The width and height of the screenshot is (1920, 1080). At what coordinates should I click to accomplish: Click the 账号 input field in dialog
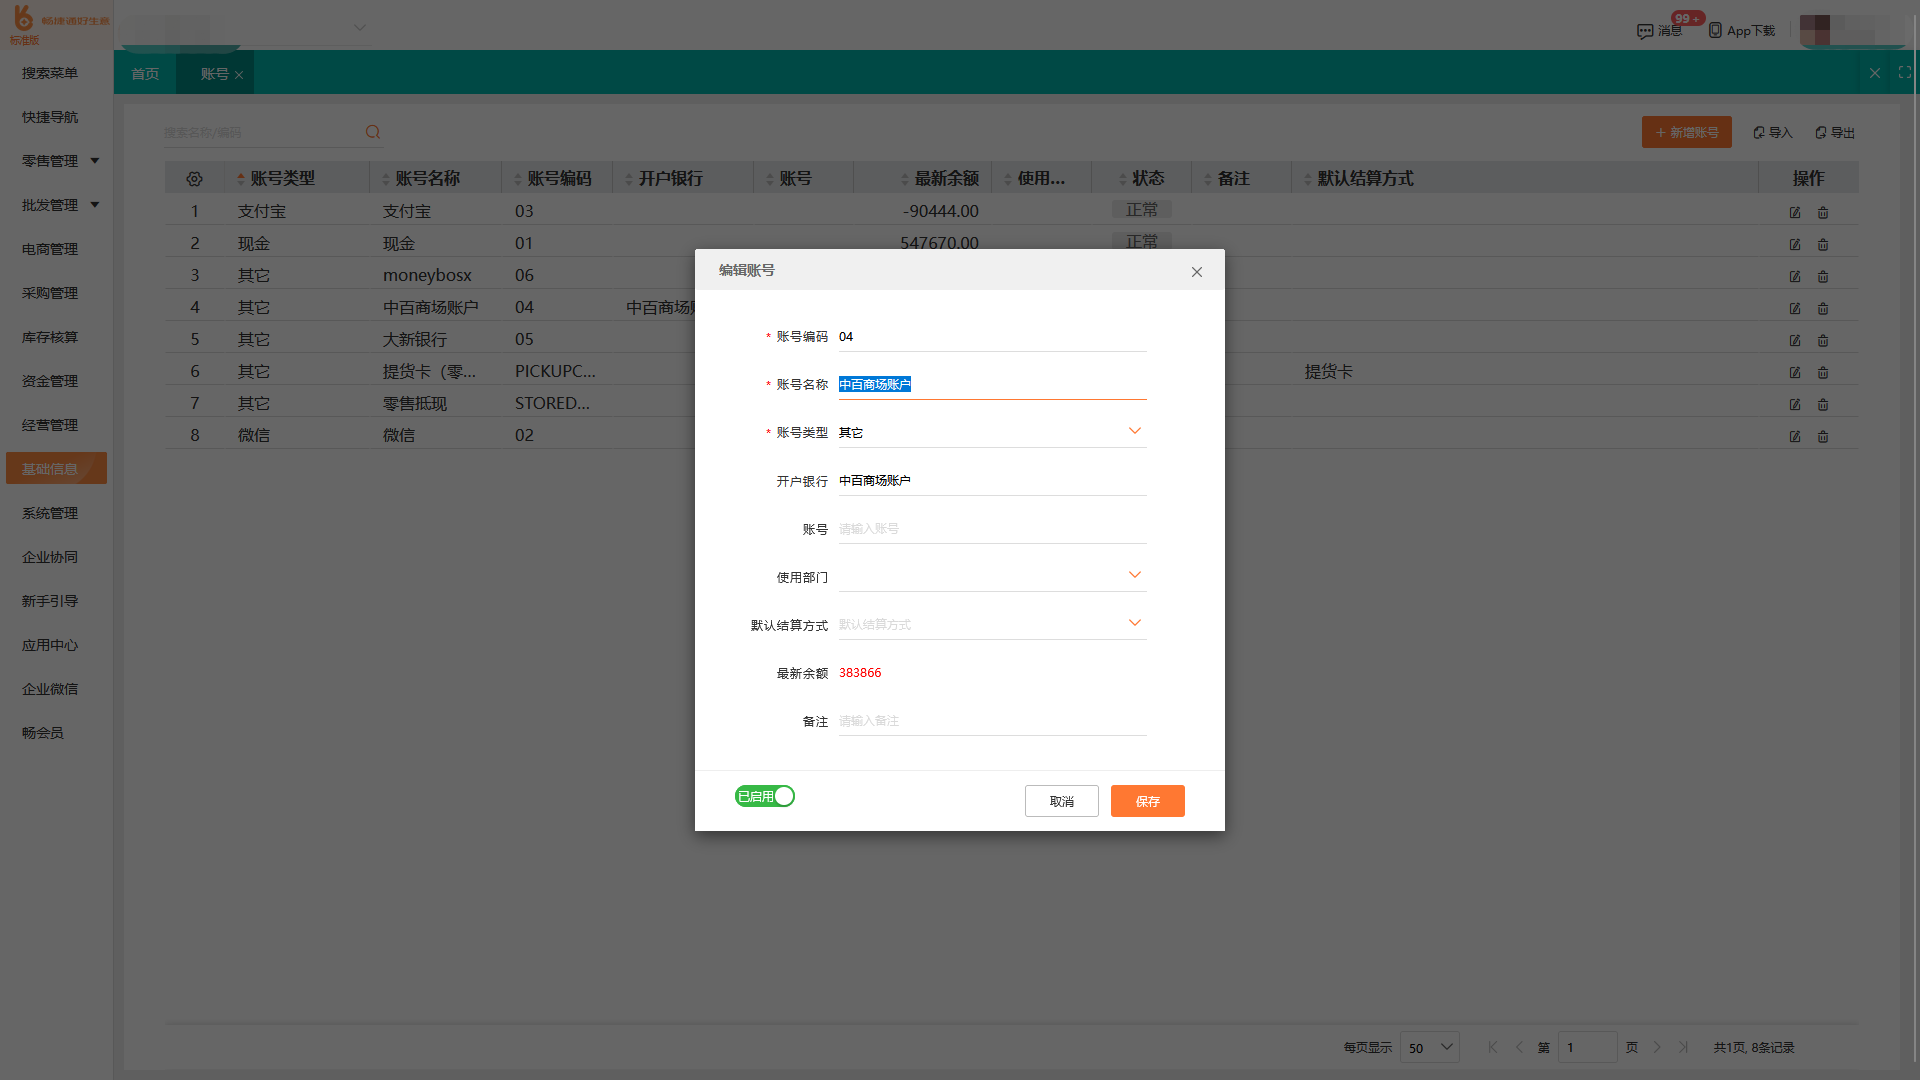coord(990,527)
